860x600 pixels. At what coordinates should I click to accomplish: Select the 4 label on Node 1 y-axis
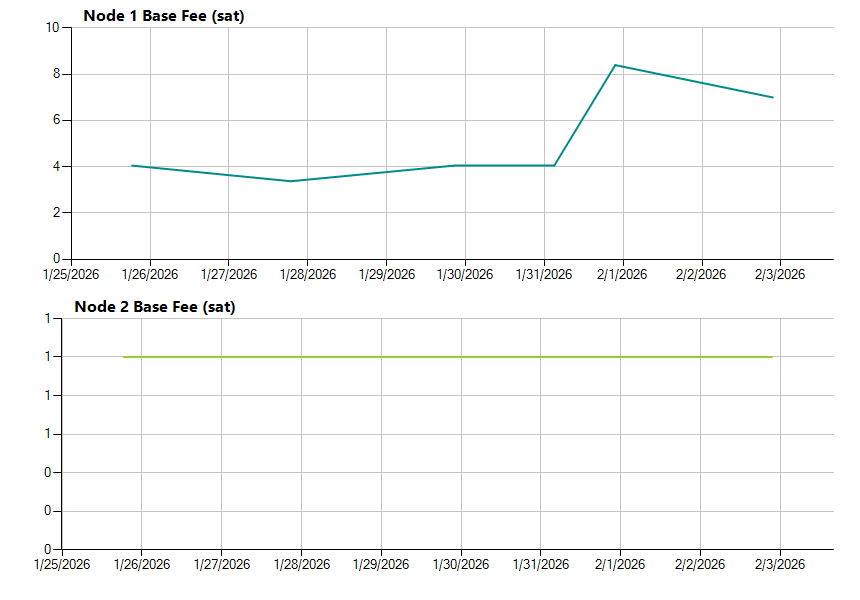coord(57,166)
